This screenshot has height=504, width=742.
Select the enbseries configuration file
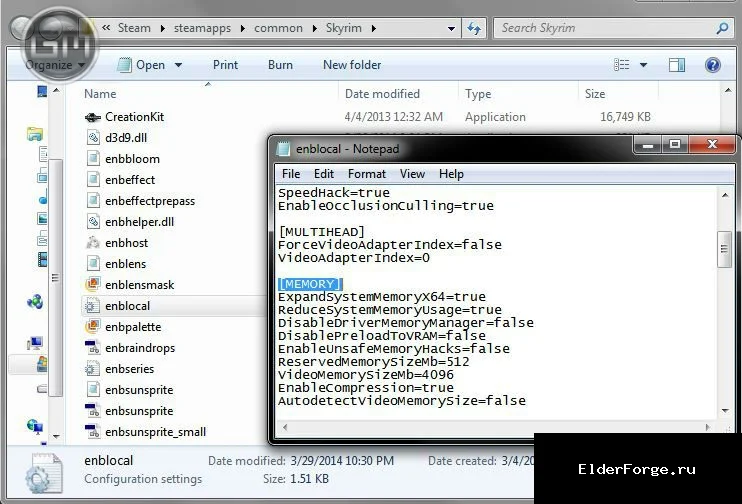click(129, 369)
